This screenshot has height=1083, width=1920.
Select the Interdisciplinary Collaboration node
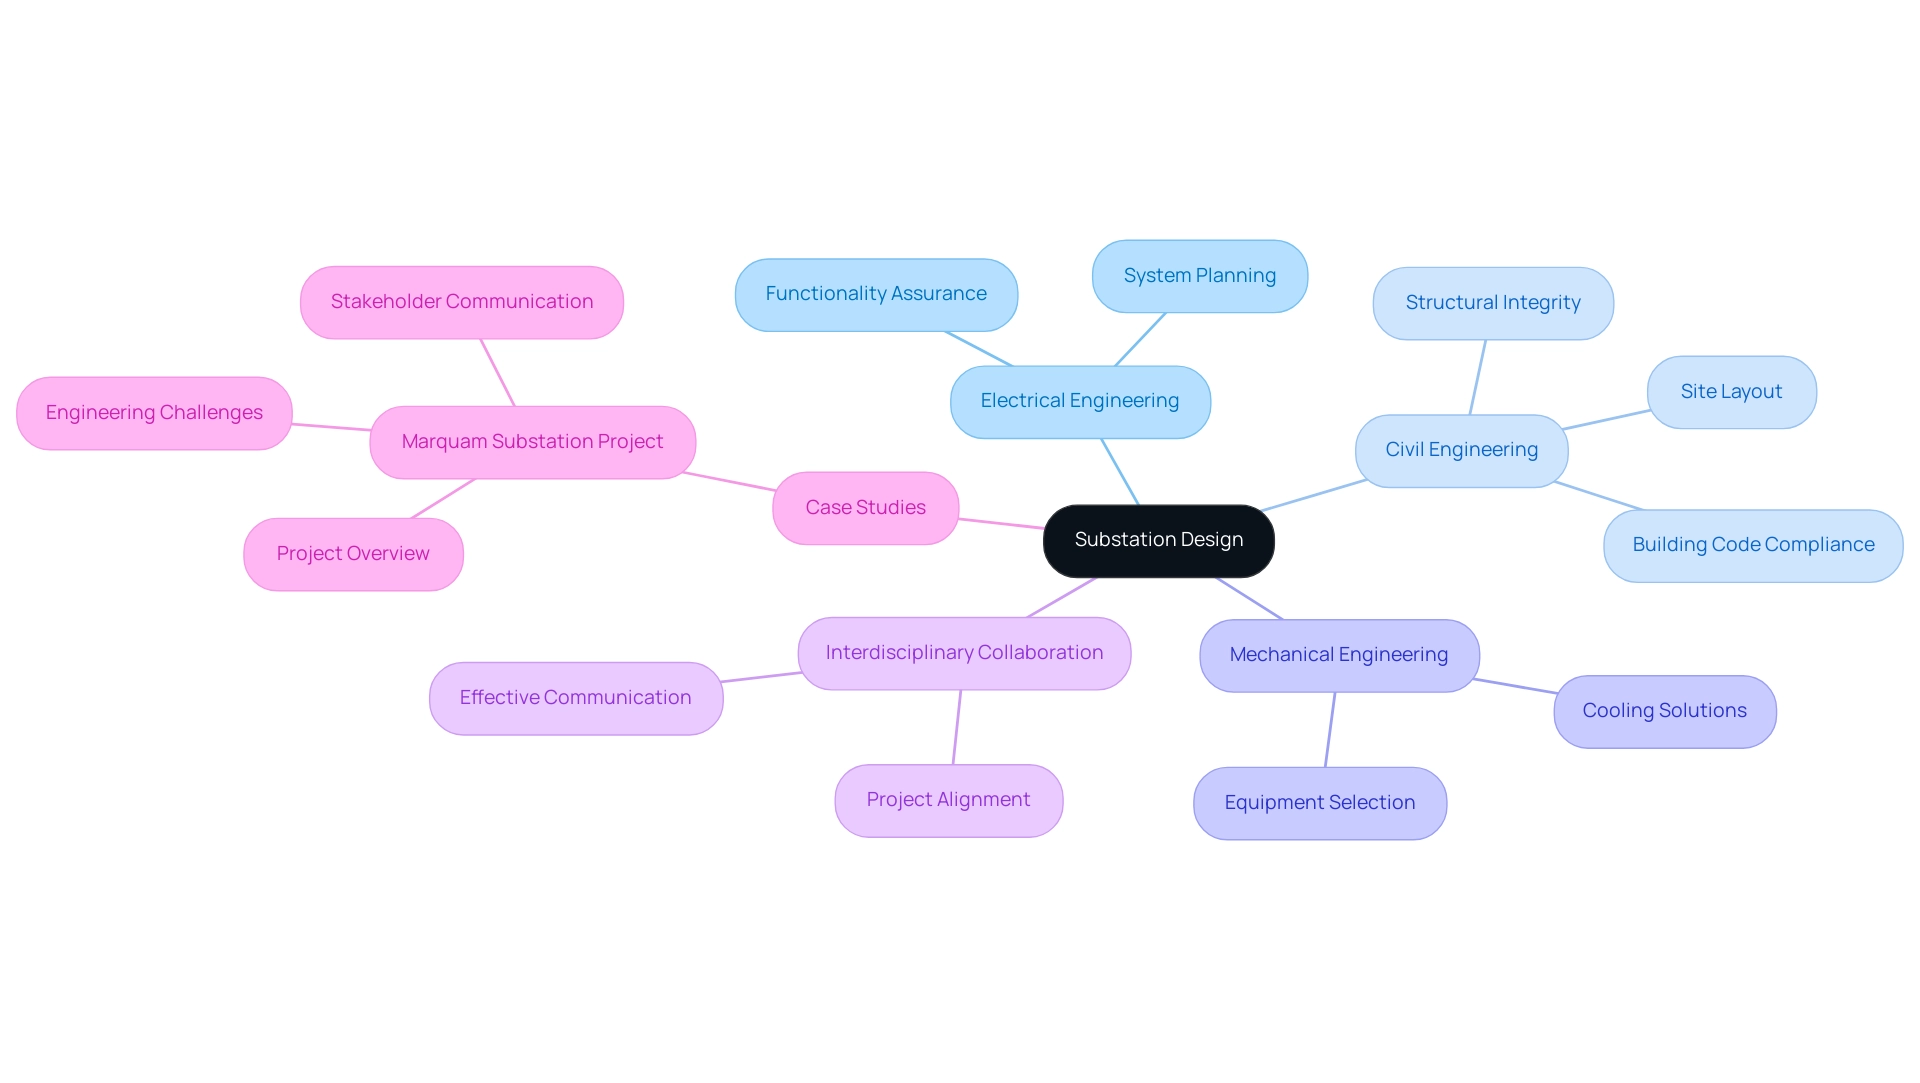pyautogui.click(x=965, y=650)
